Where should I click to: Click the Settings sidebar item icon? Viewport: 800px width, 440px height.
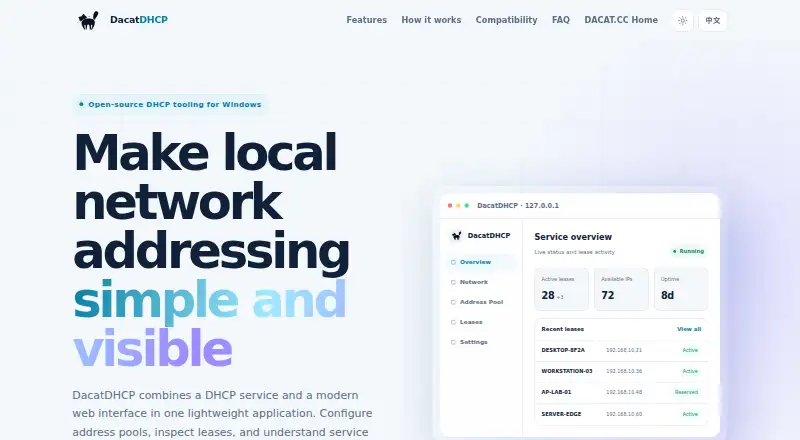point(453,342)
